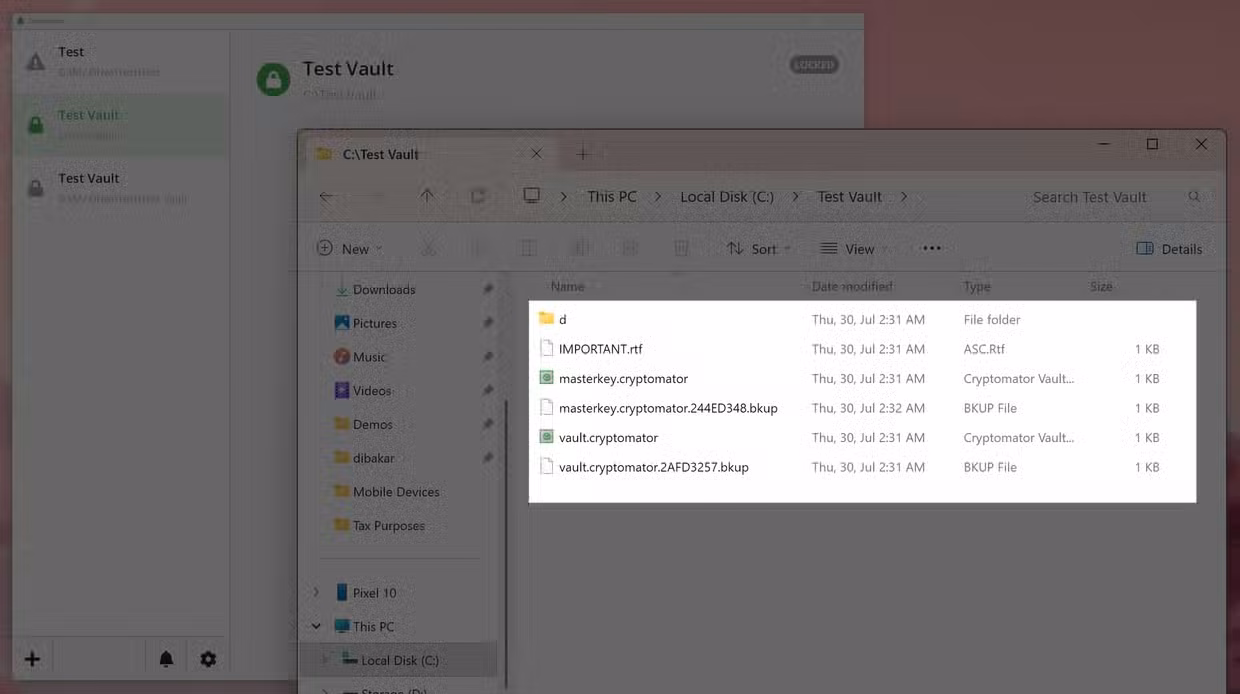Open Mobile Devices in the sidebar
This screenshot has width=1240, height=694.
click(396, 492)
